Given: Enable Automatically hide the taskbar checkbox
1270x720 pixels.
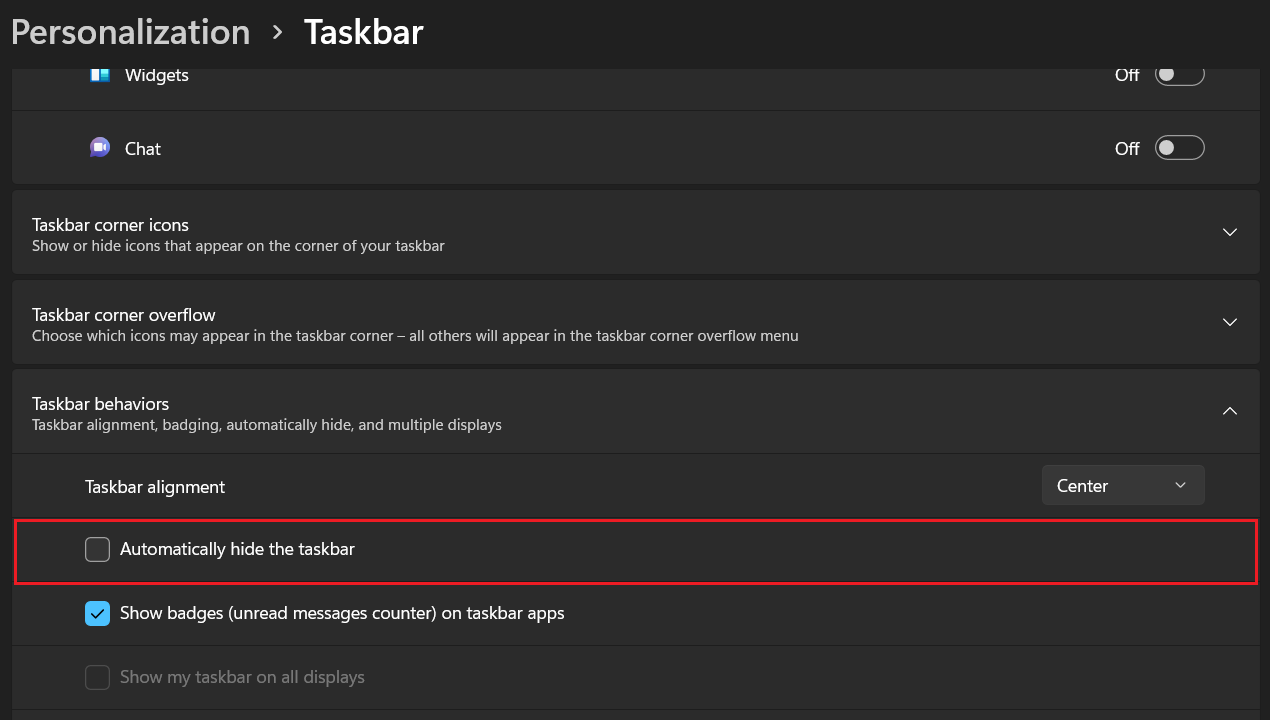Looking at the screenshot, I should 97,549.
